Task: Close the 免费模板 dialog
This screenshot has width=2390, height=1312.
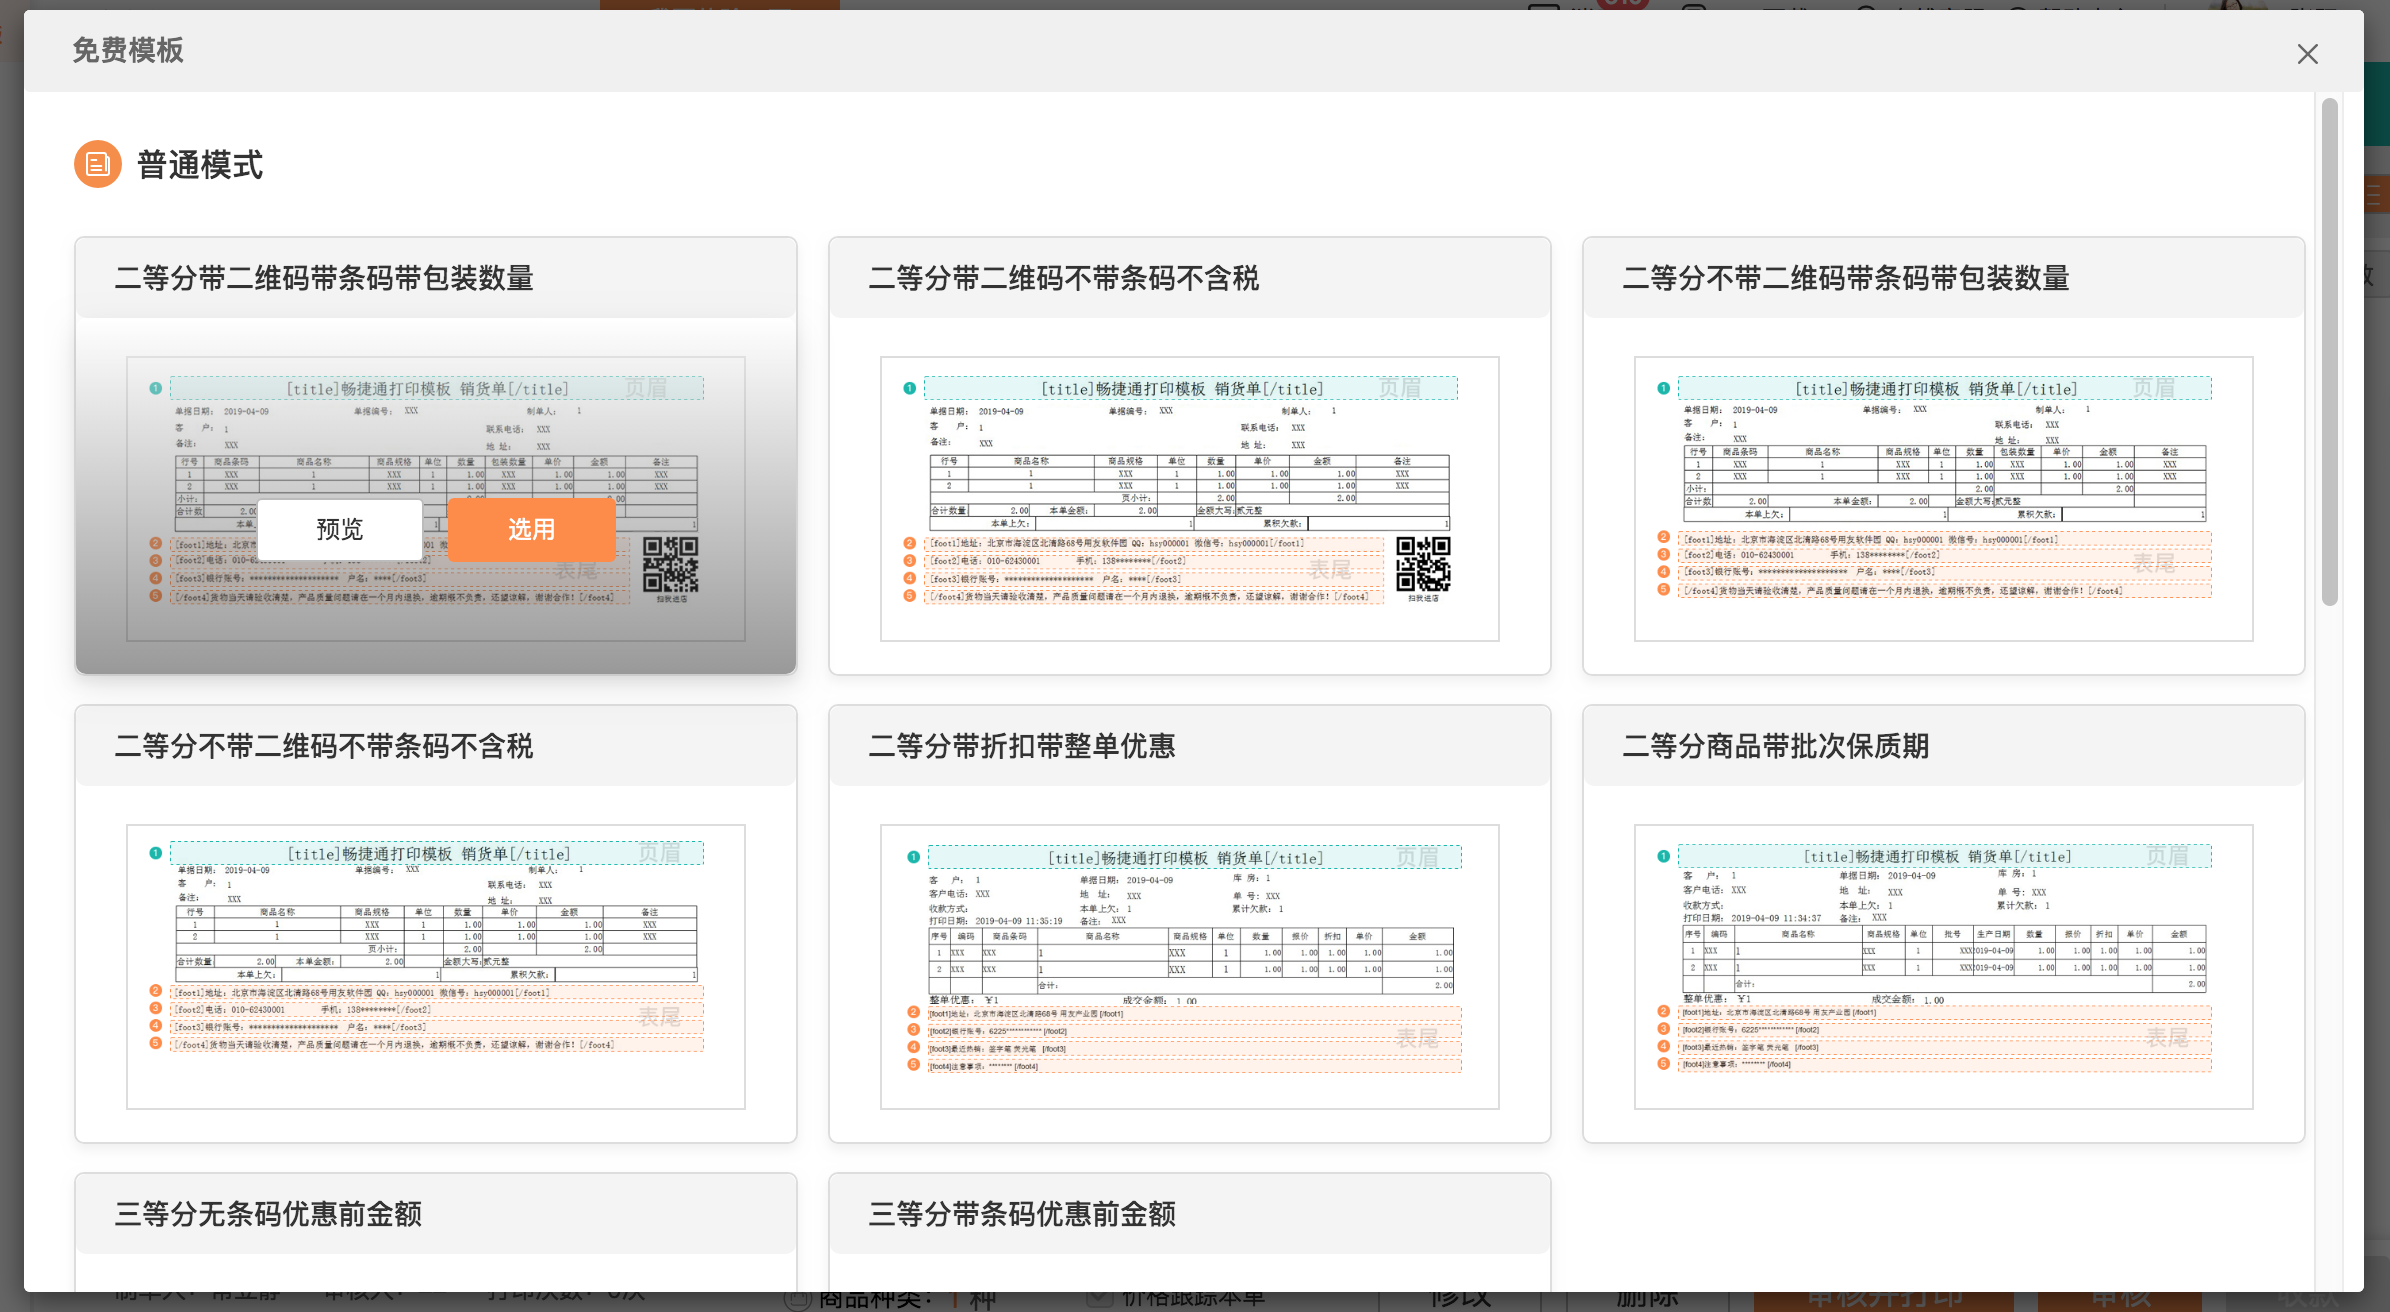Action: (2308, 53)
